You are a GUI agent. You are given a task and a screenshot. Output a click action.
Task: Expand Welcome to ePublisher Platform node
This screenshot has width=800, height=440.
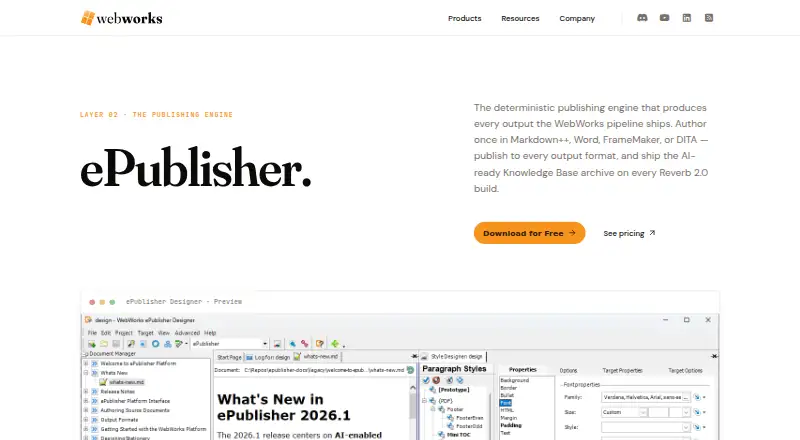86,363
